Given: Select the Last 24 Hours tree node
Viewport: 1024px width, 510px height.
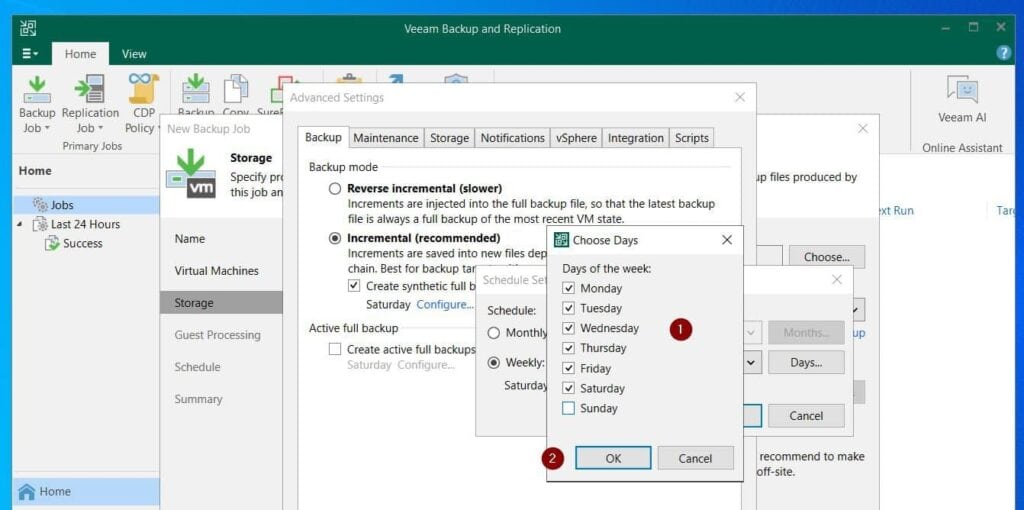Looking at the screenshot, I should coord(85,224).
